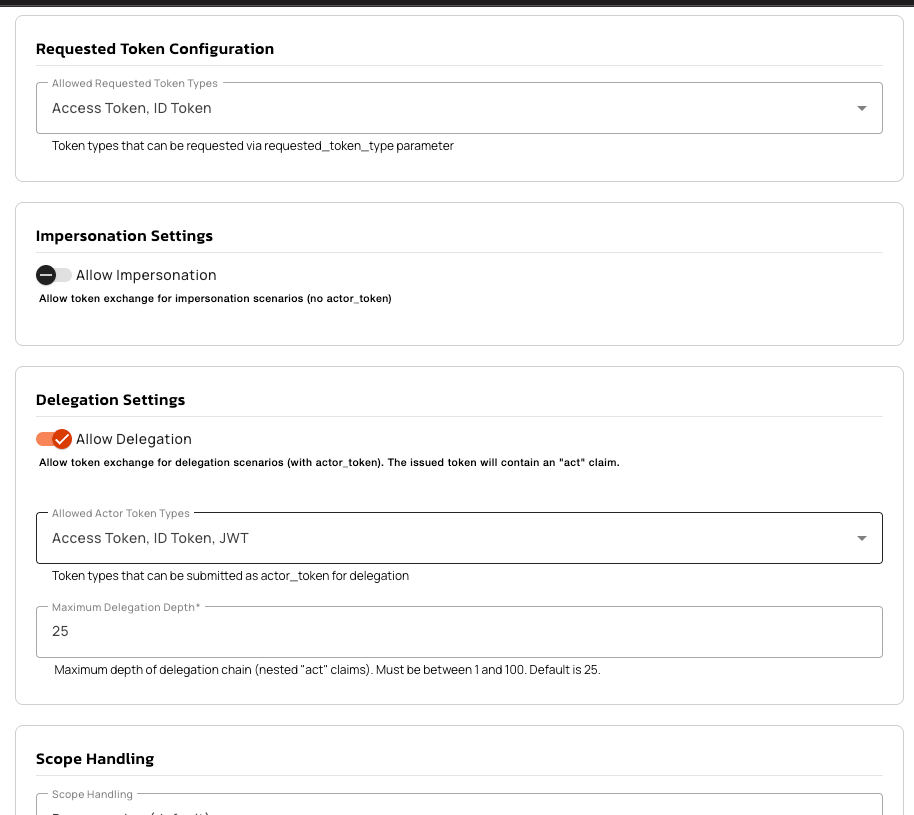Screen dimensions: 914x815
Task: Click the Impersonation Settings section header
Action: coord(124,235)
